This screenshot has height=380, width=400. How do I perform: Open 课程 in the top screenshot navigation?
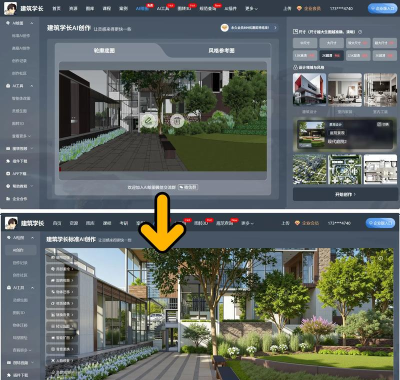coord(107,9)
